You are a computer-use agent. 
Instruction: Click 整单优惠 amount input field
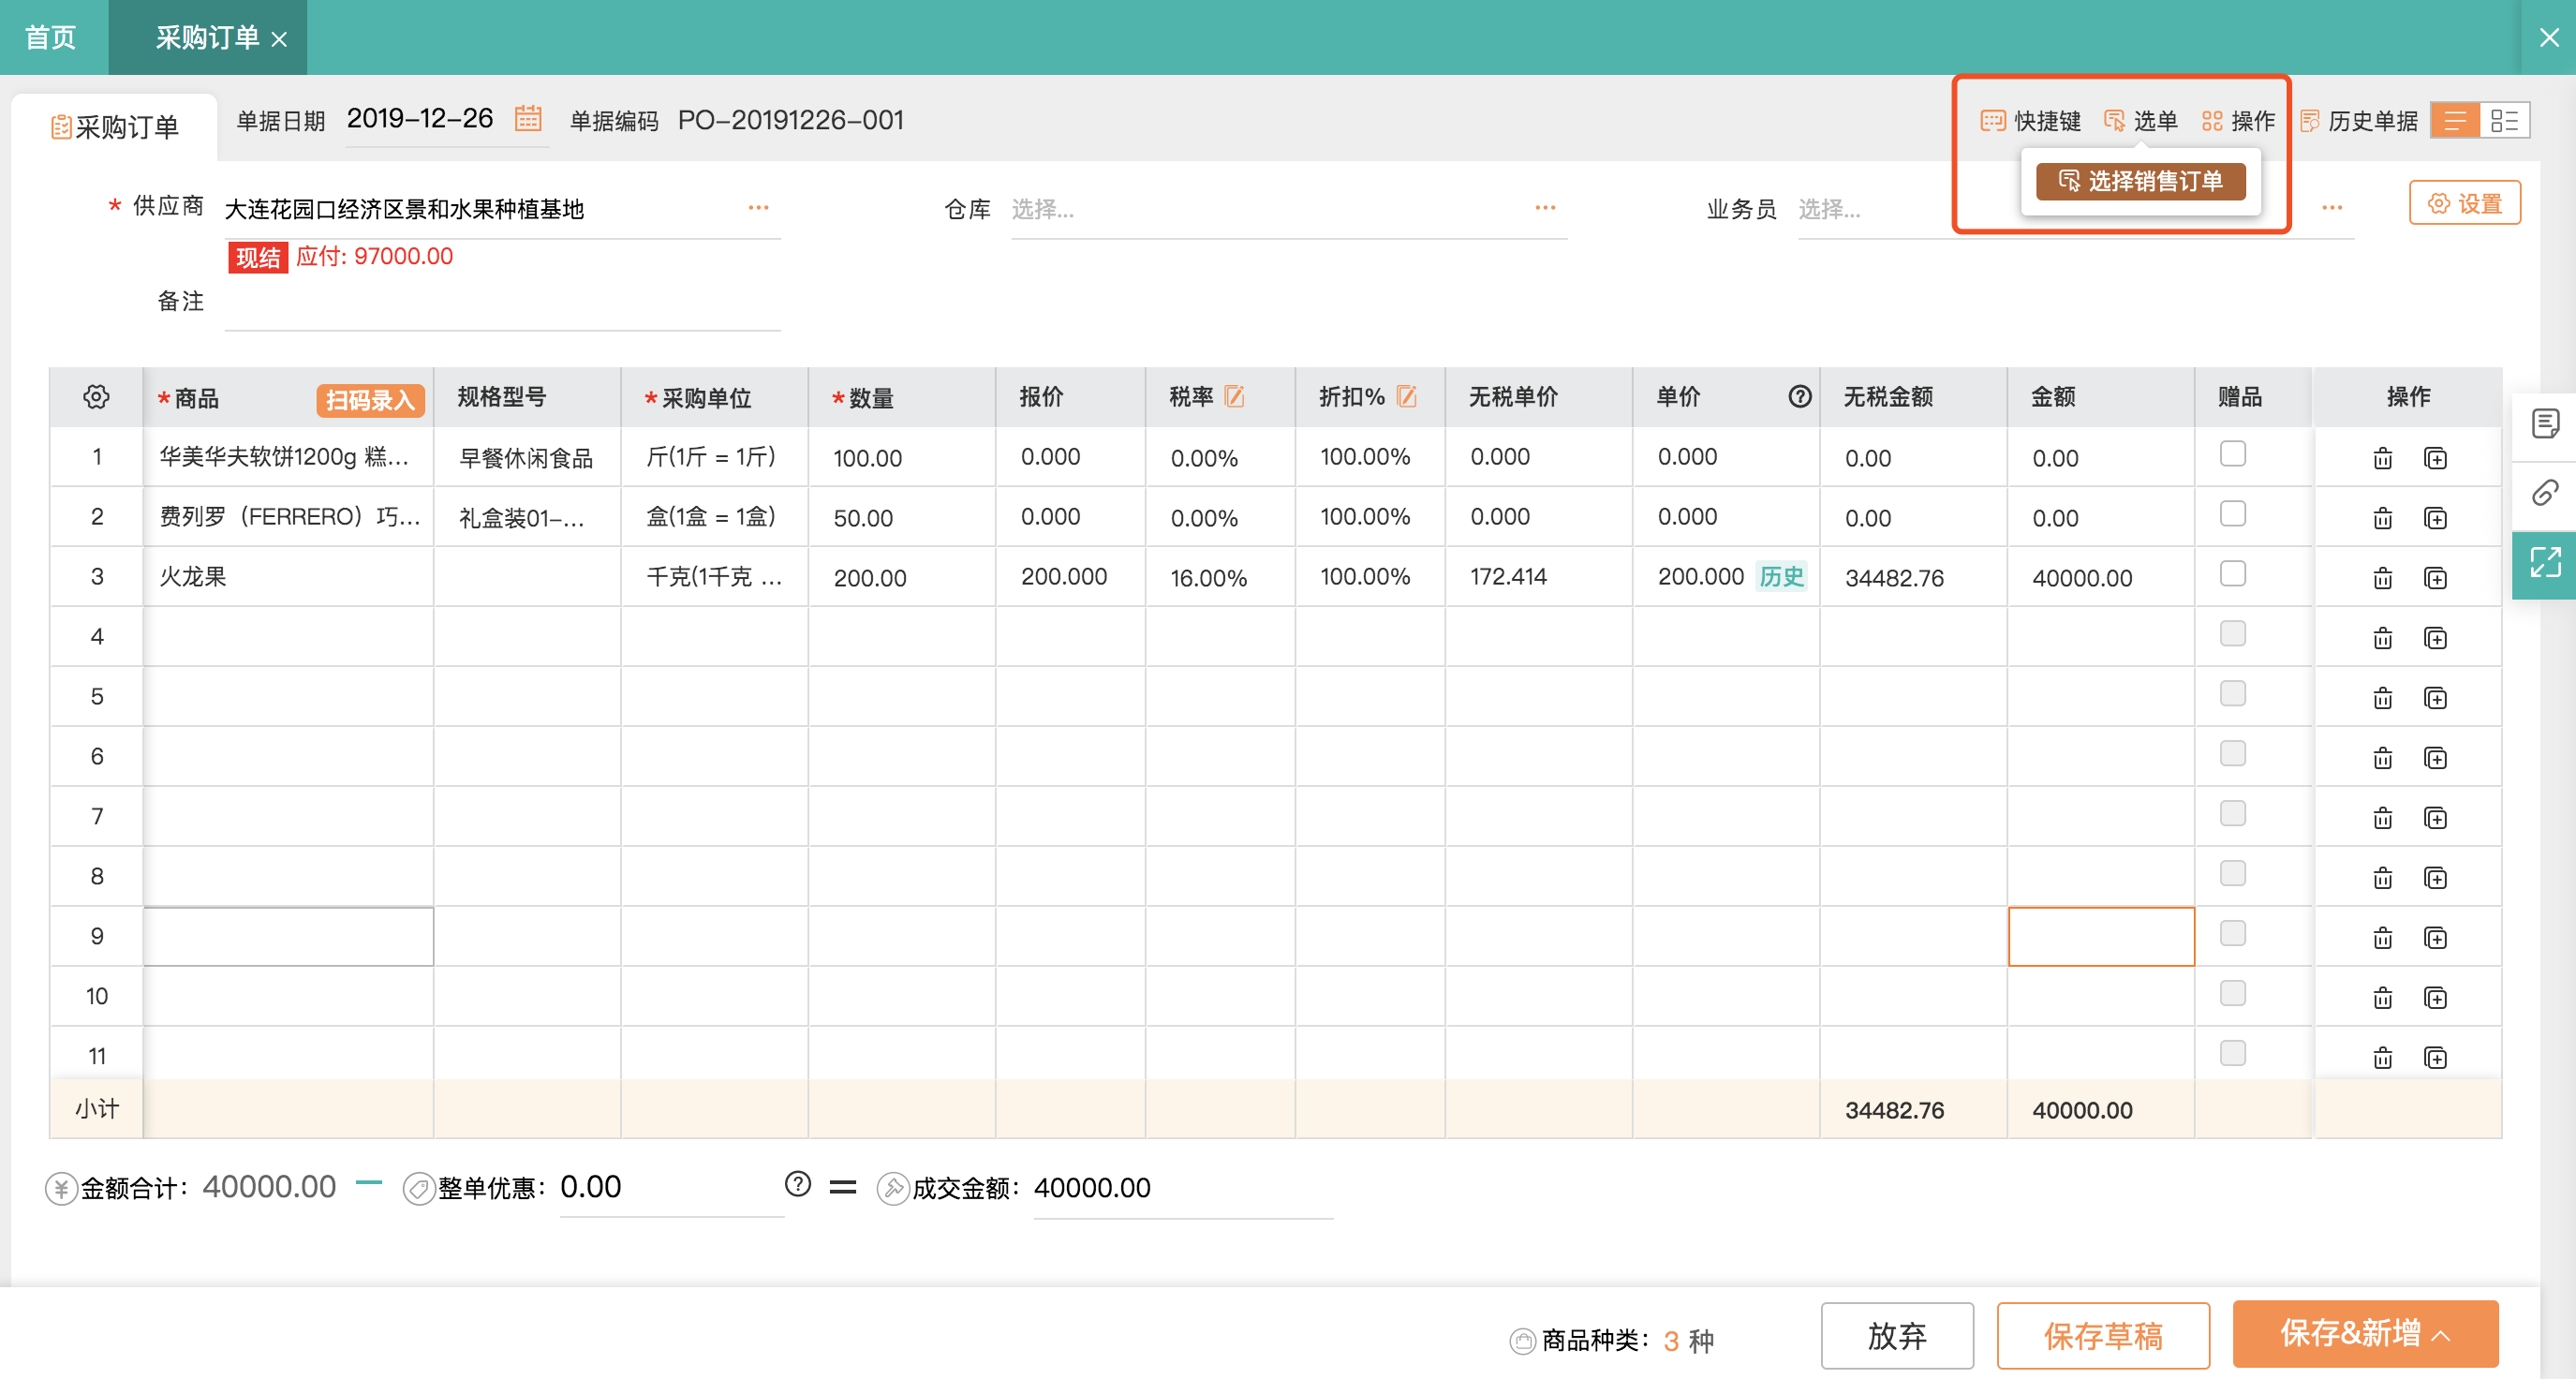tap(664, 1190)
